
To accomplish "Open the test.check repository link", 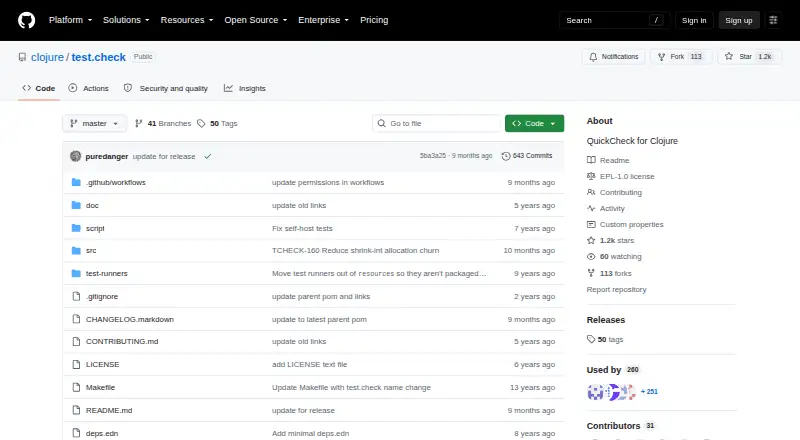I will [x=98, y=57].
